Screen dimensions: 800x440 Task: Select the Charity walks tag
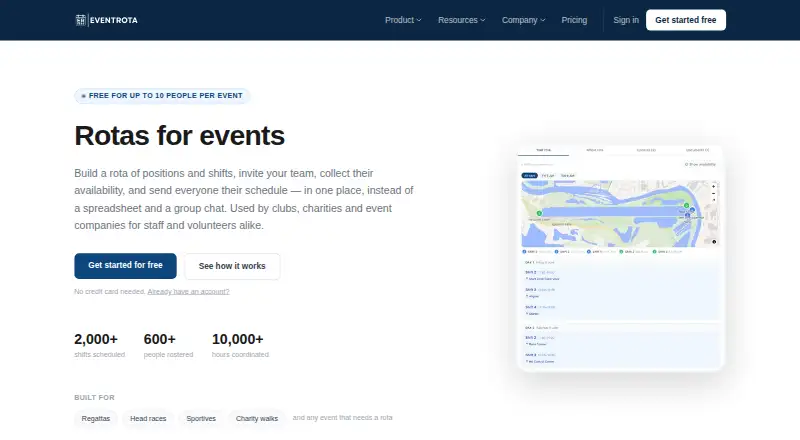tap(257, 419)
